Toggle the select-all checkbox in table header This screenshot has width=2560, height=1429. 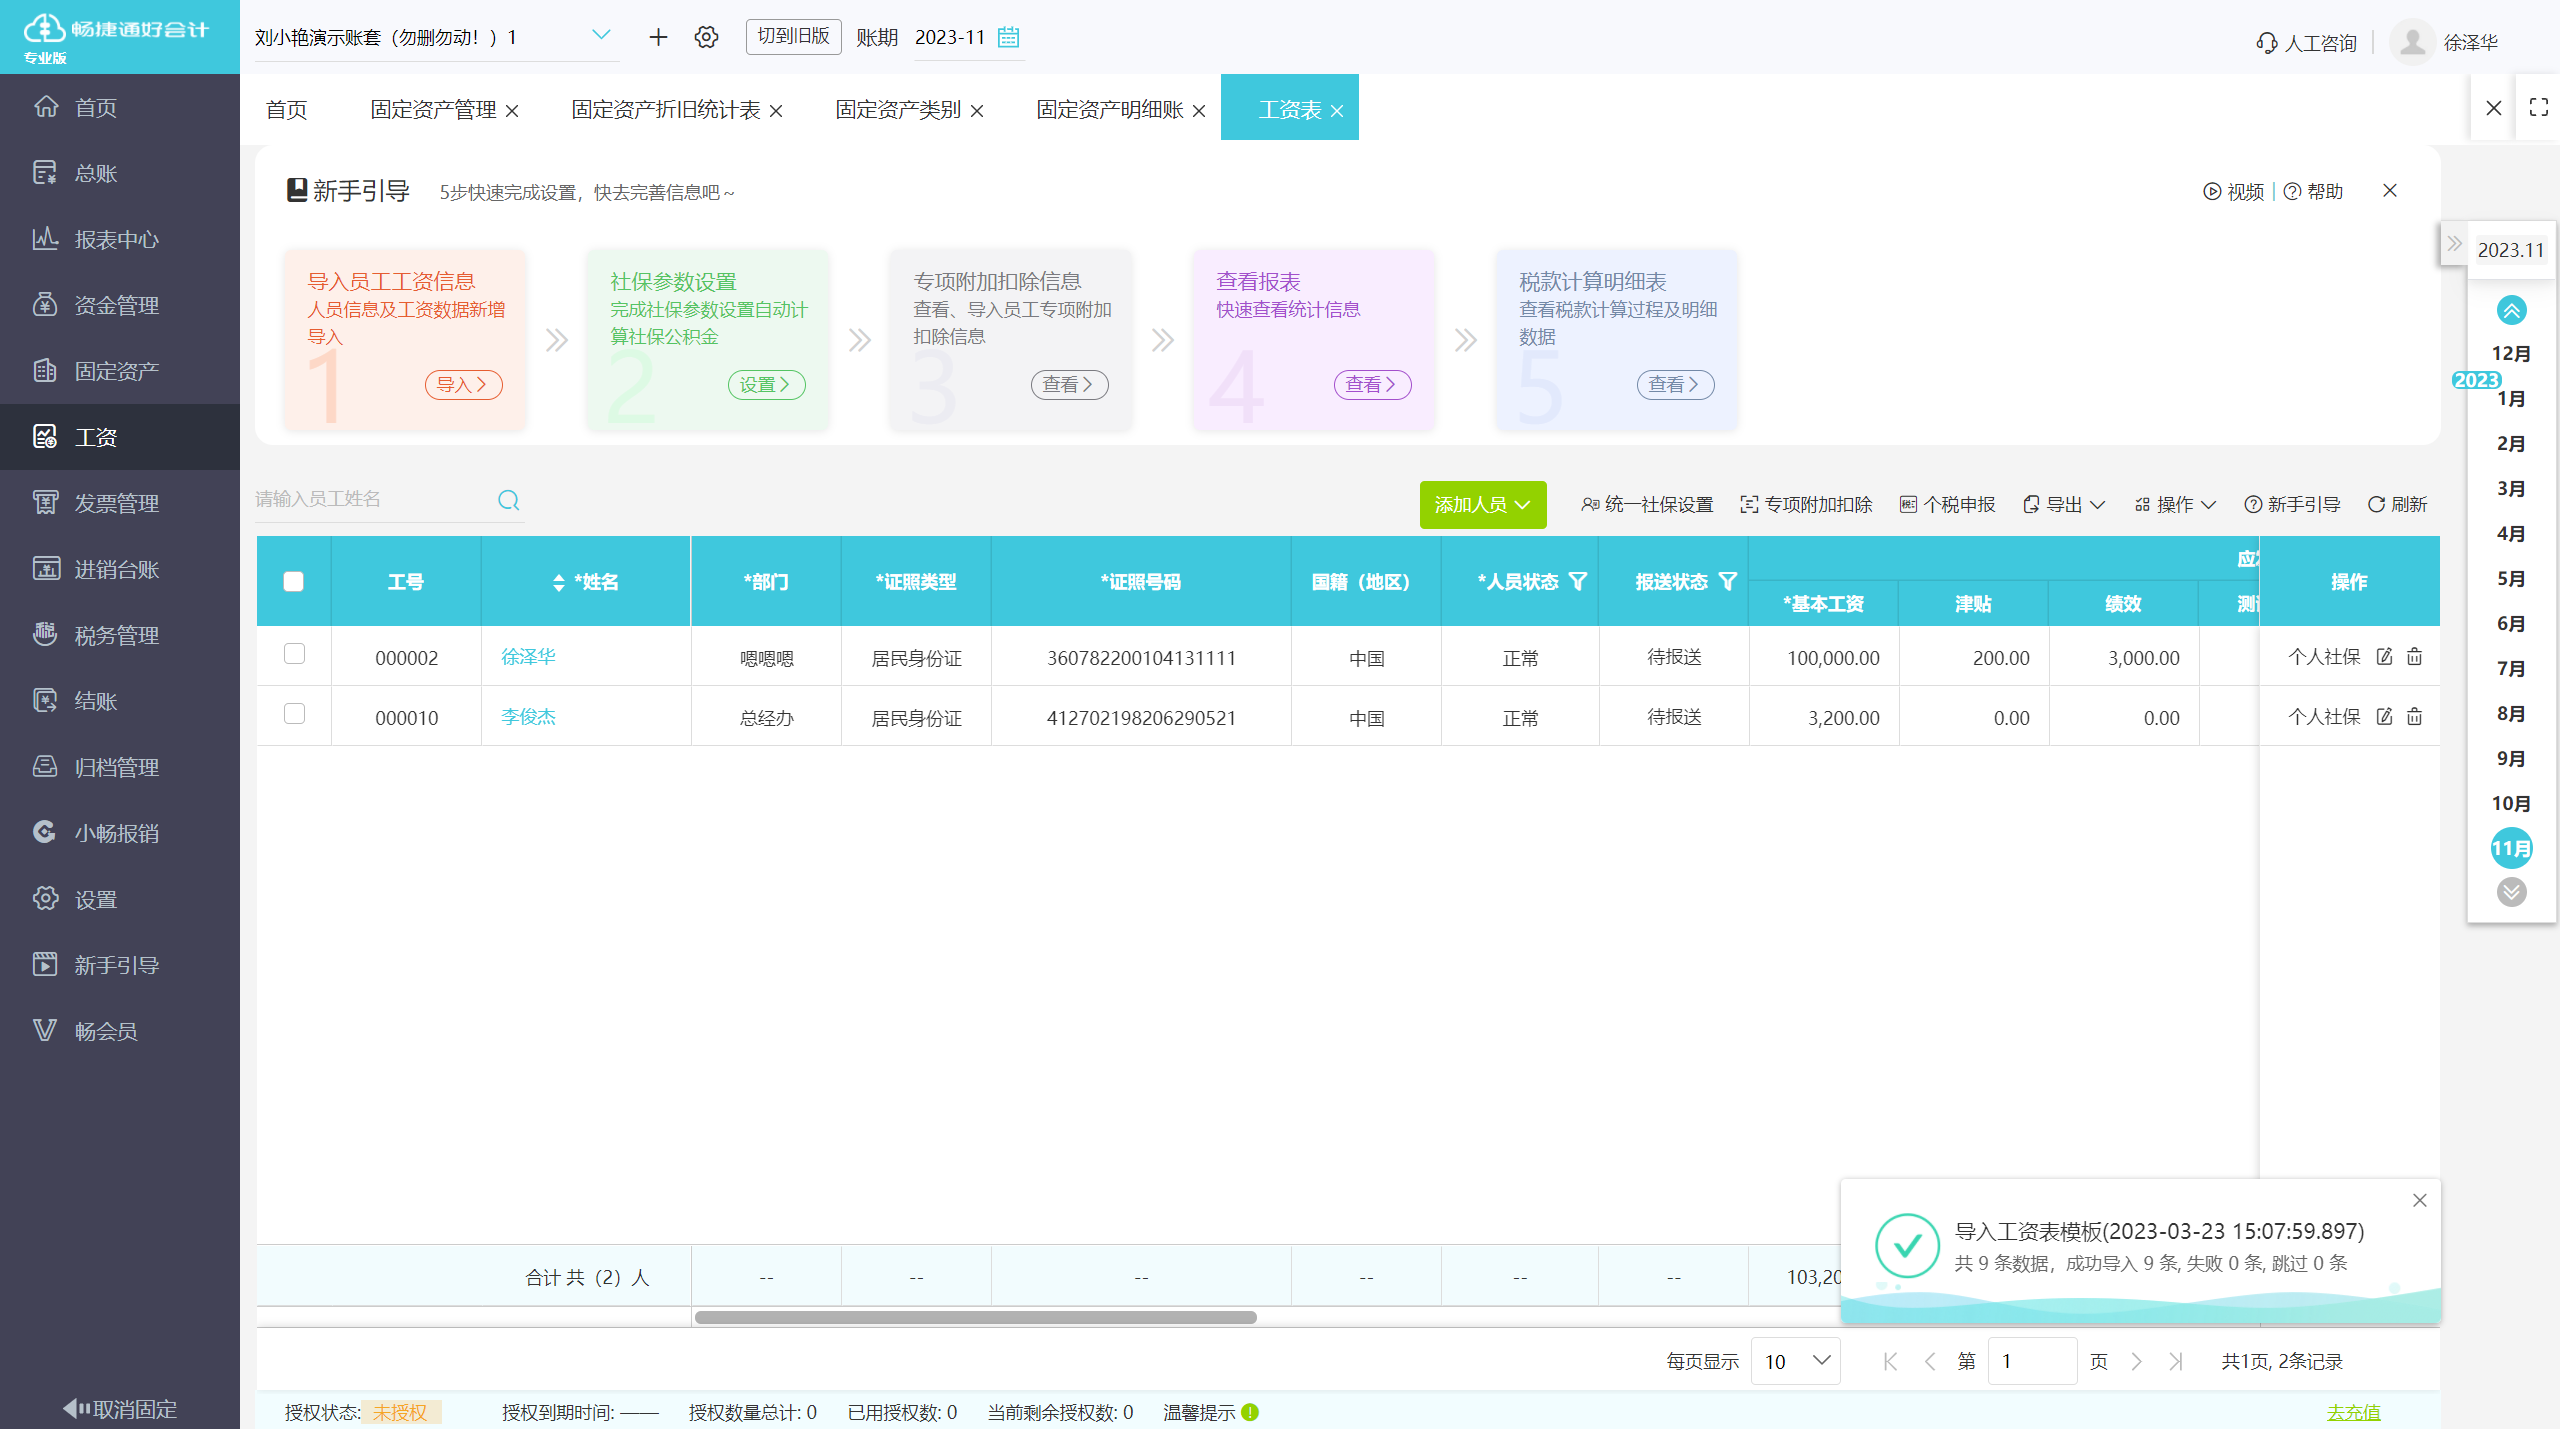294,582
